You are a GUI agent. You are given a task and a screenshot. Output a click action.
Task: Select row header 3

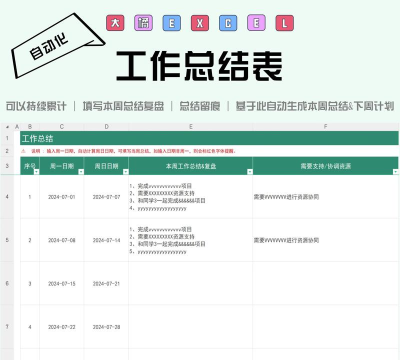(7, 166)
